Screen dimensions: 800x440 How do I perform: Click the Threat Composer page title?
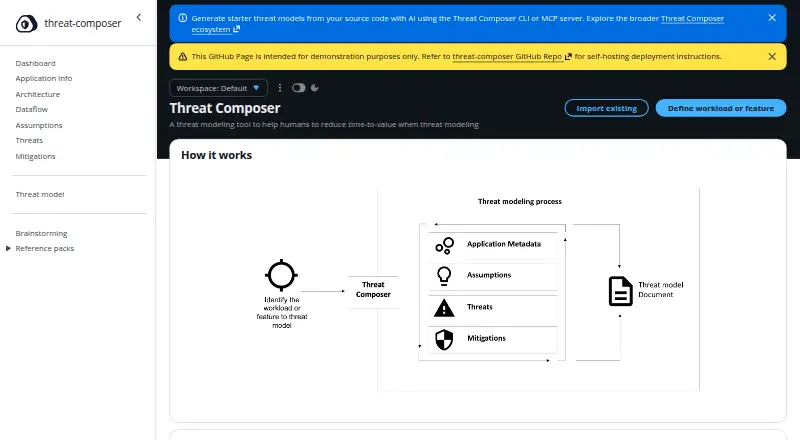coord(225,108)
